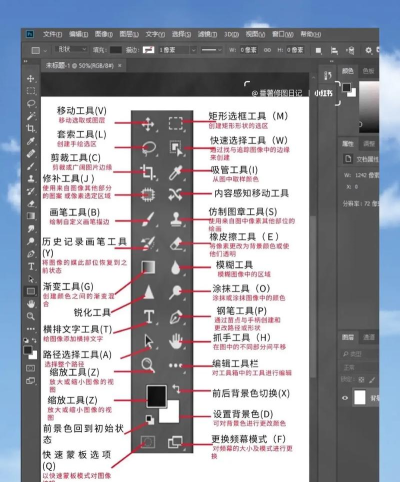Open the 编辑 menu

(78, 34)
